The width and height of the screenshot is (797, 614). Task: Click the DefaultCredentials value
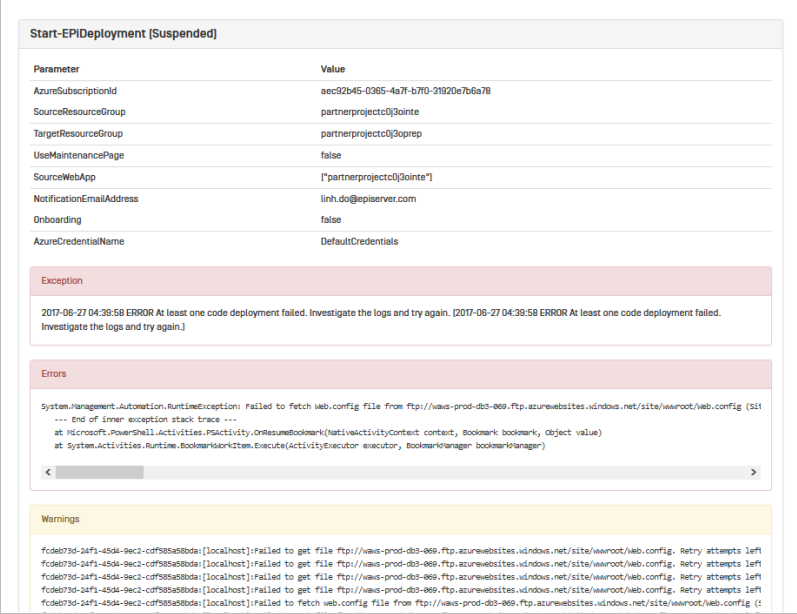pos(359,242)
